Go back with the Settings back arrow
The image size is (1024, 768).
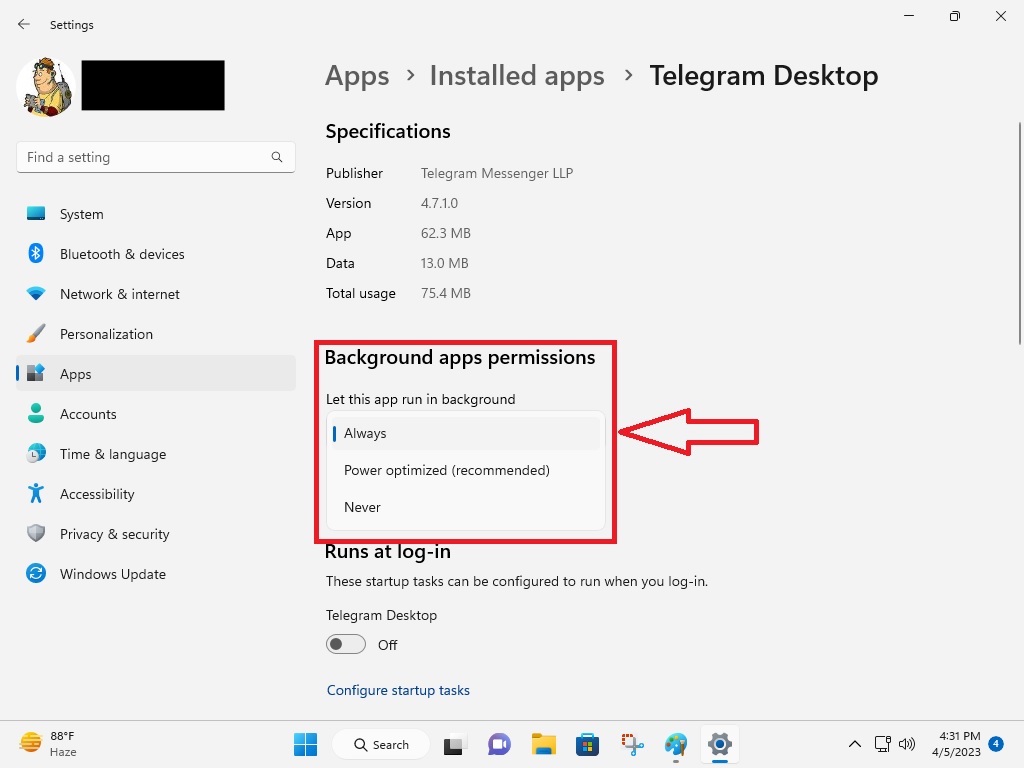coord(24,25)
